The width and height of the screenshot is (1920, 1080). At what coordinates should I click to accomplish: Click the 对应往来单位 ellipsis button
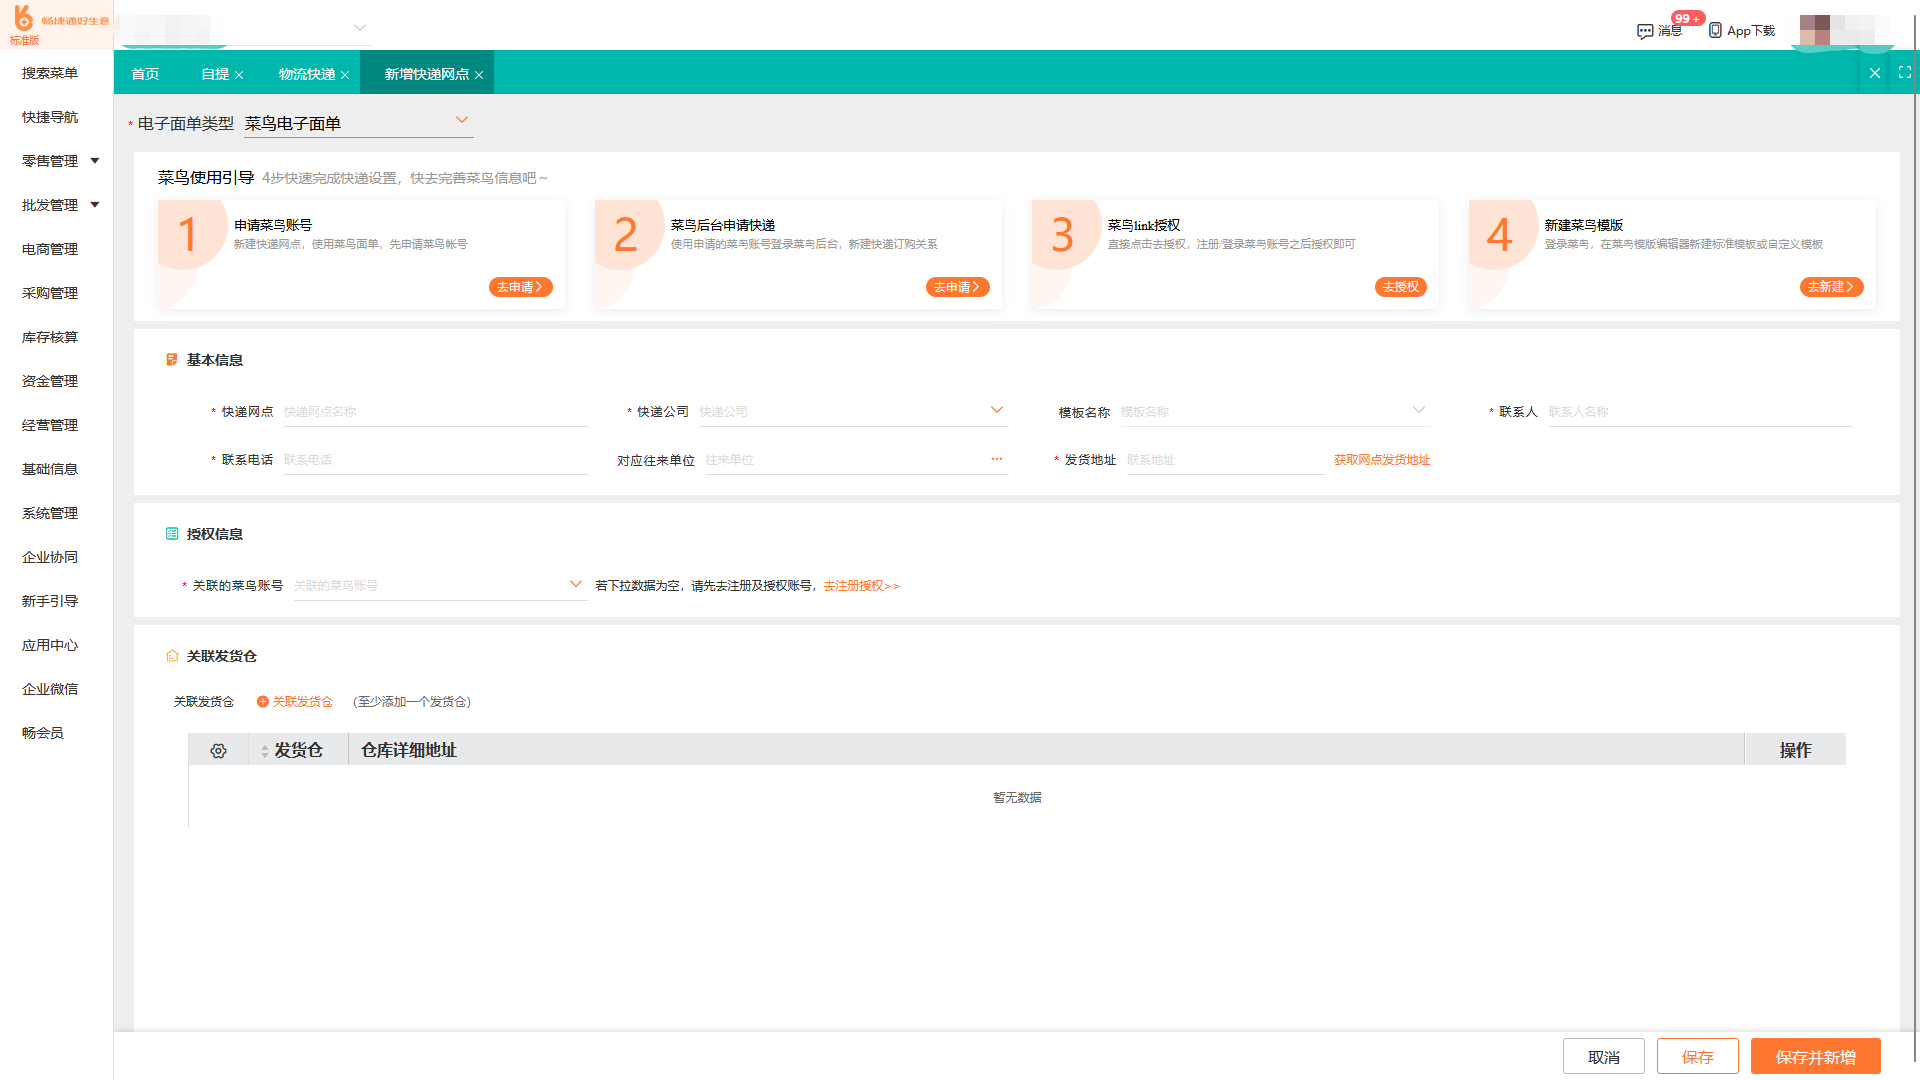998,459
